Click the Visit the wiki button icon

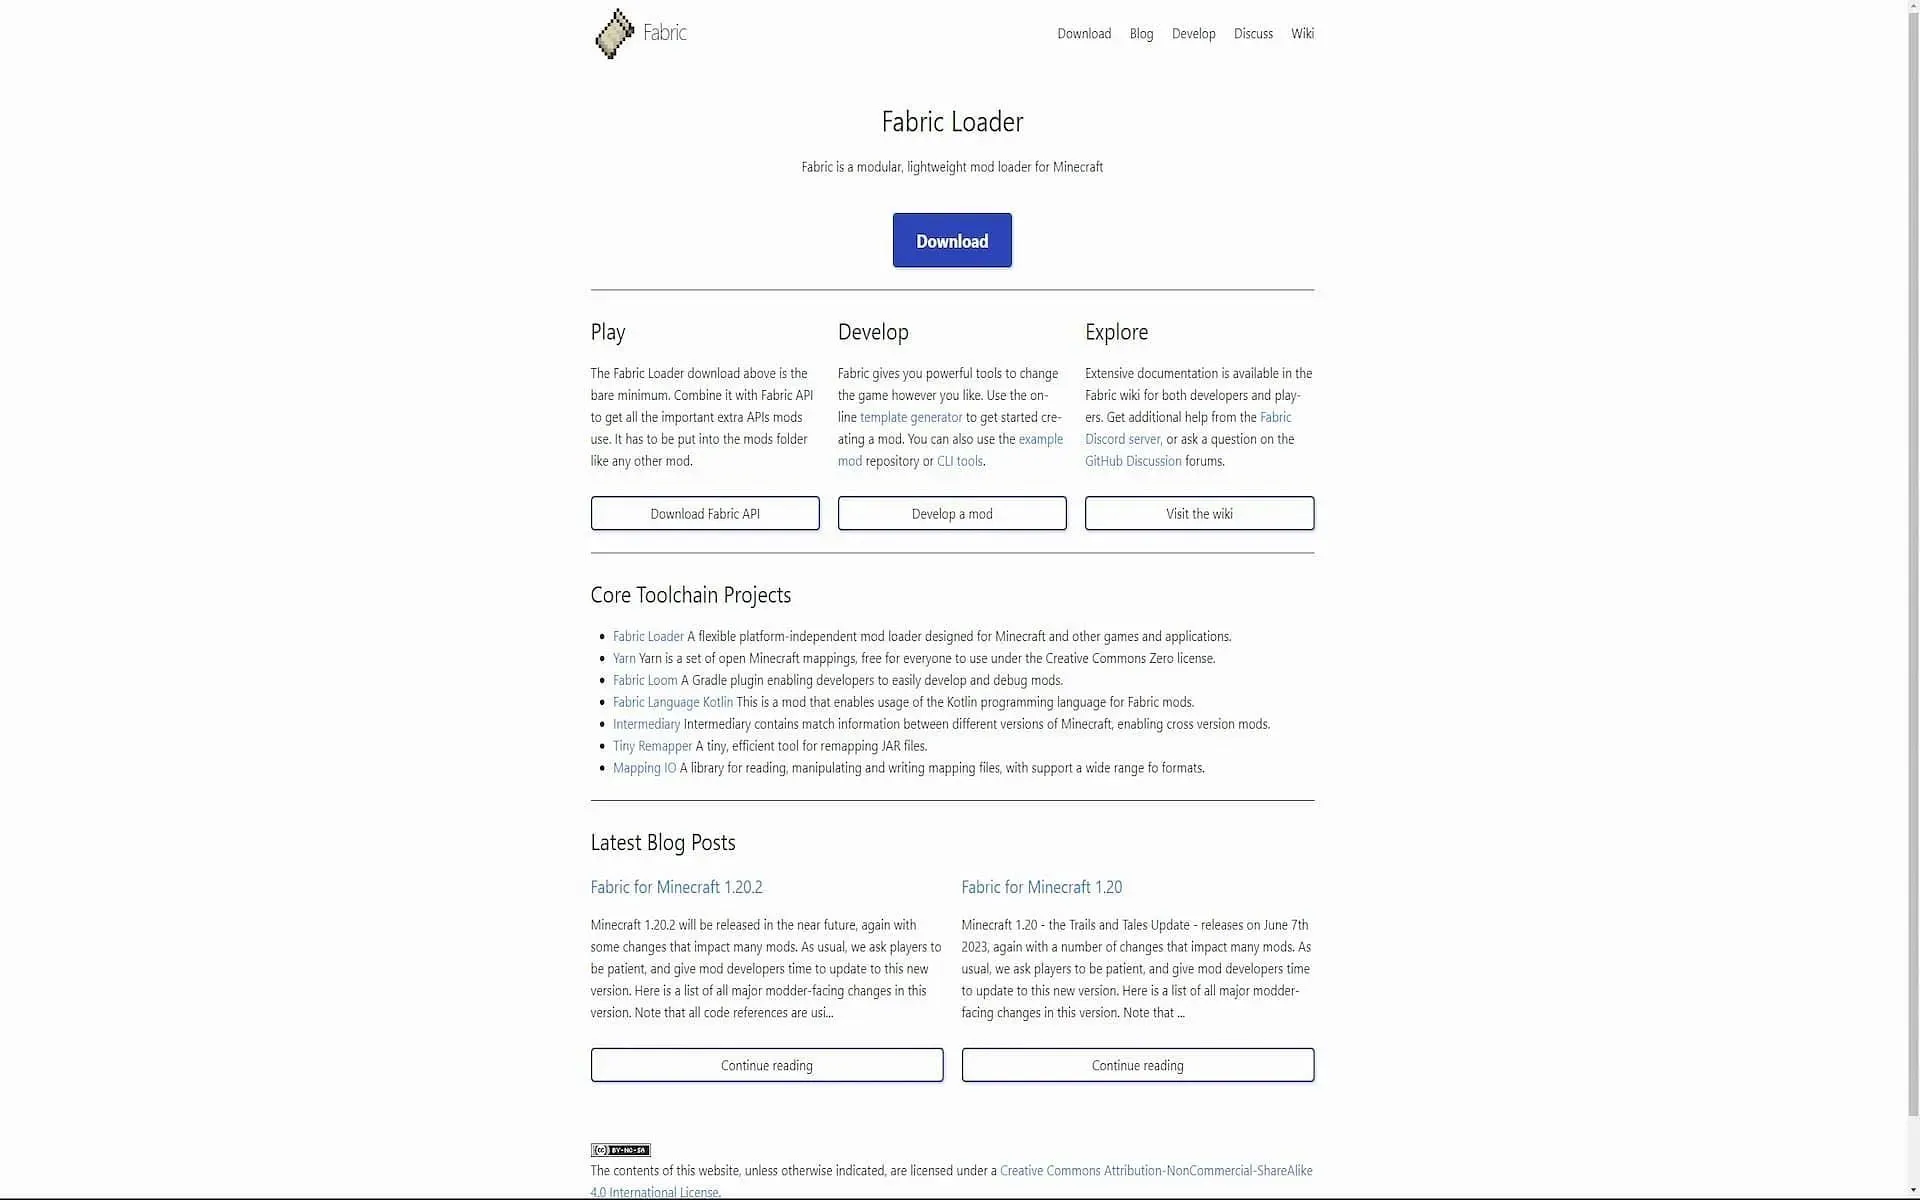point(1198,513)
